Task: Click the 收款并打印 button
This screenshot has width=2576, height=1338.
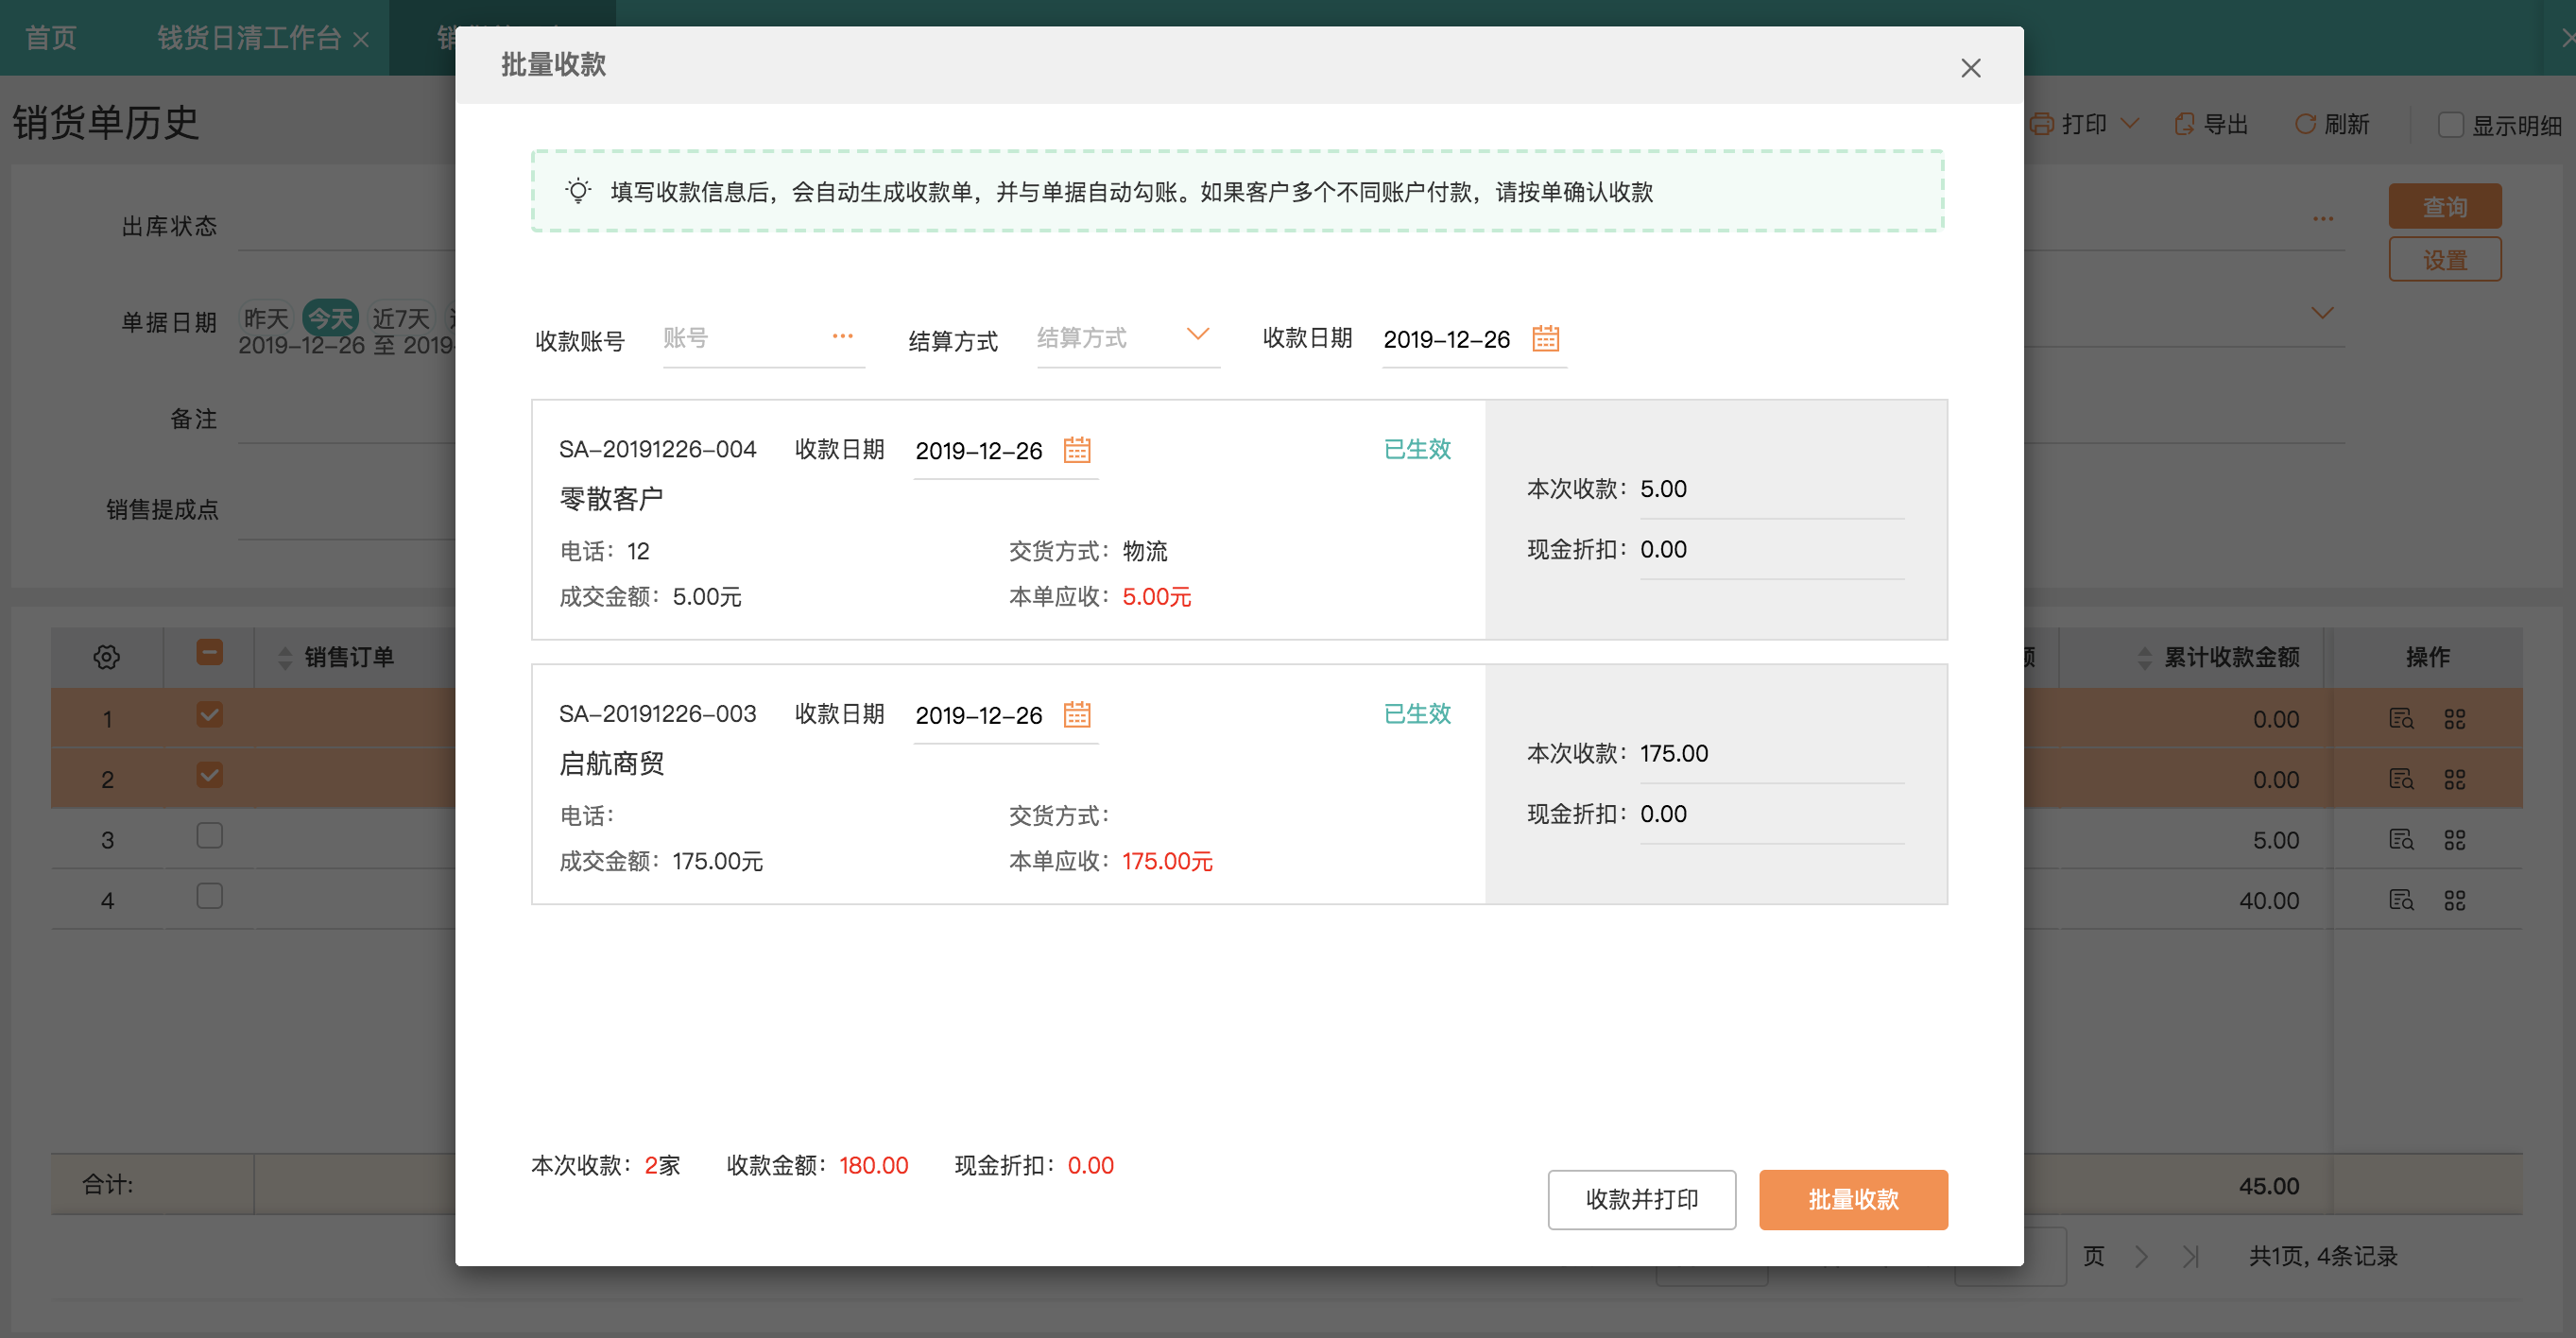Action: point(1639,1198)
